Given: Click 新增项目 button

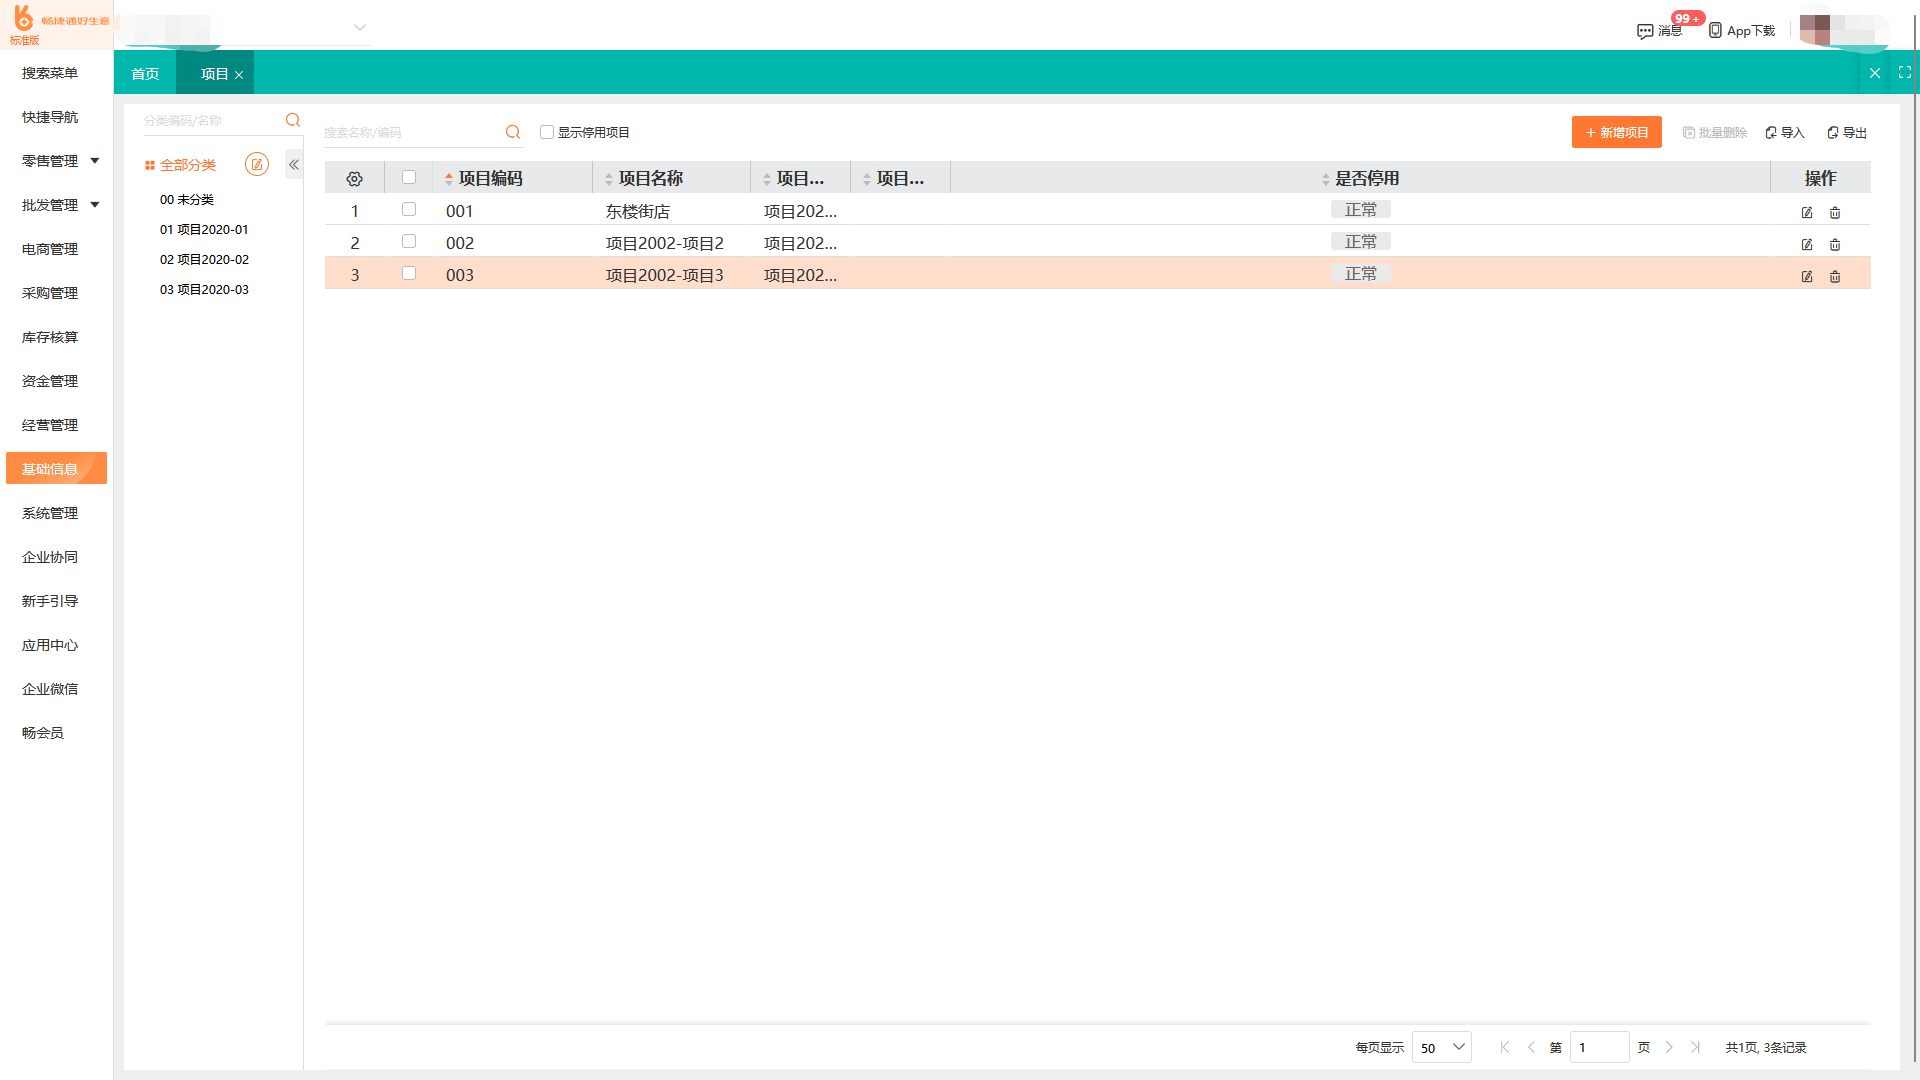Looking at the screenshot, I should point(1615,132).
